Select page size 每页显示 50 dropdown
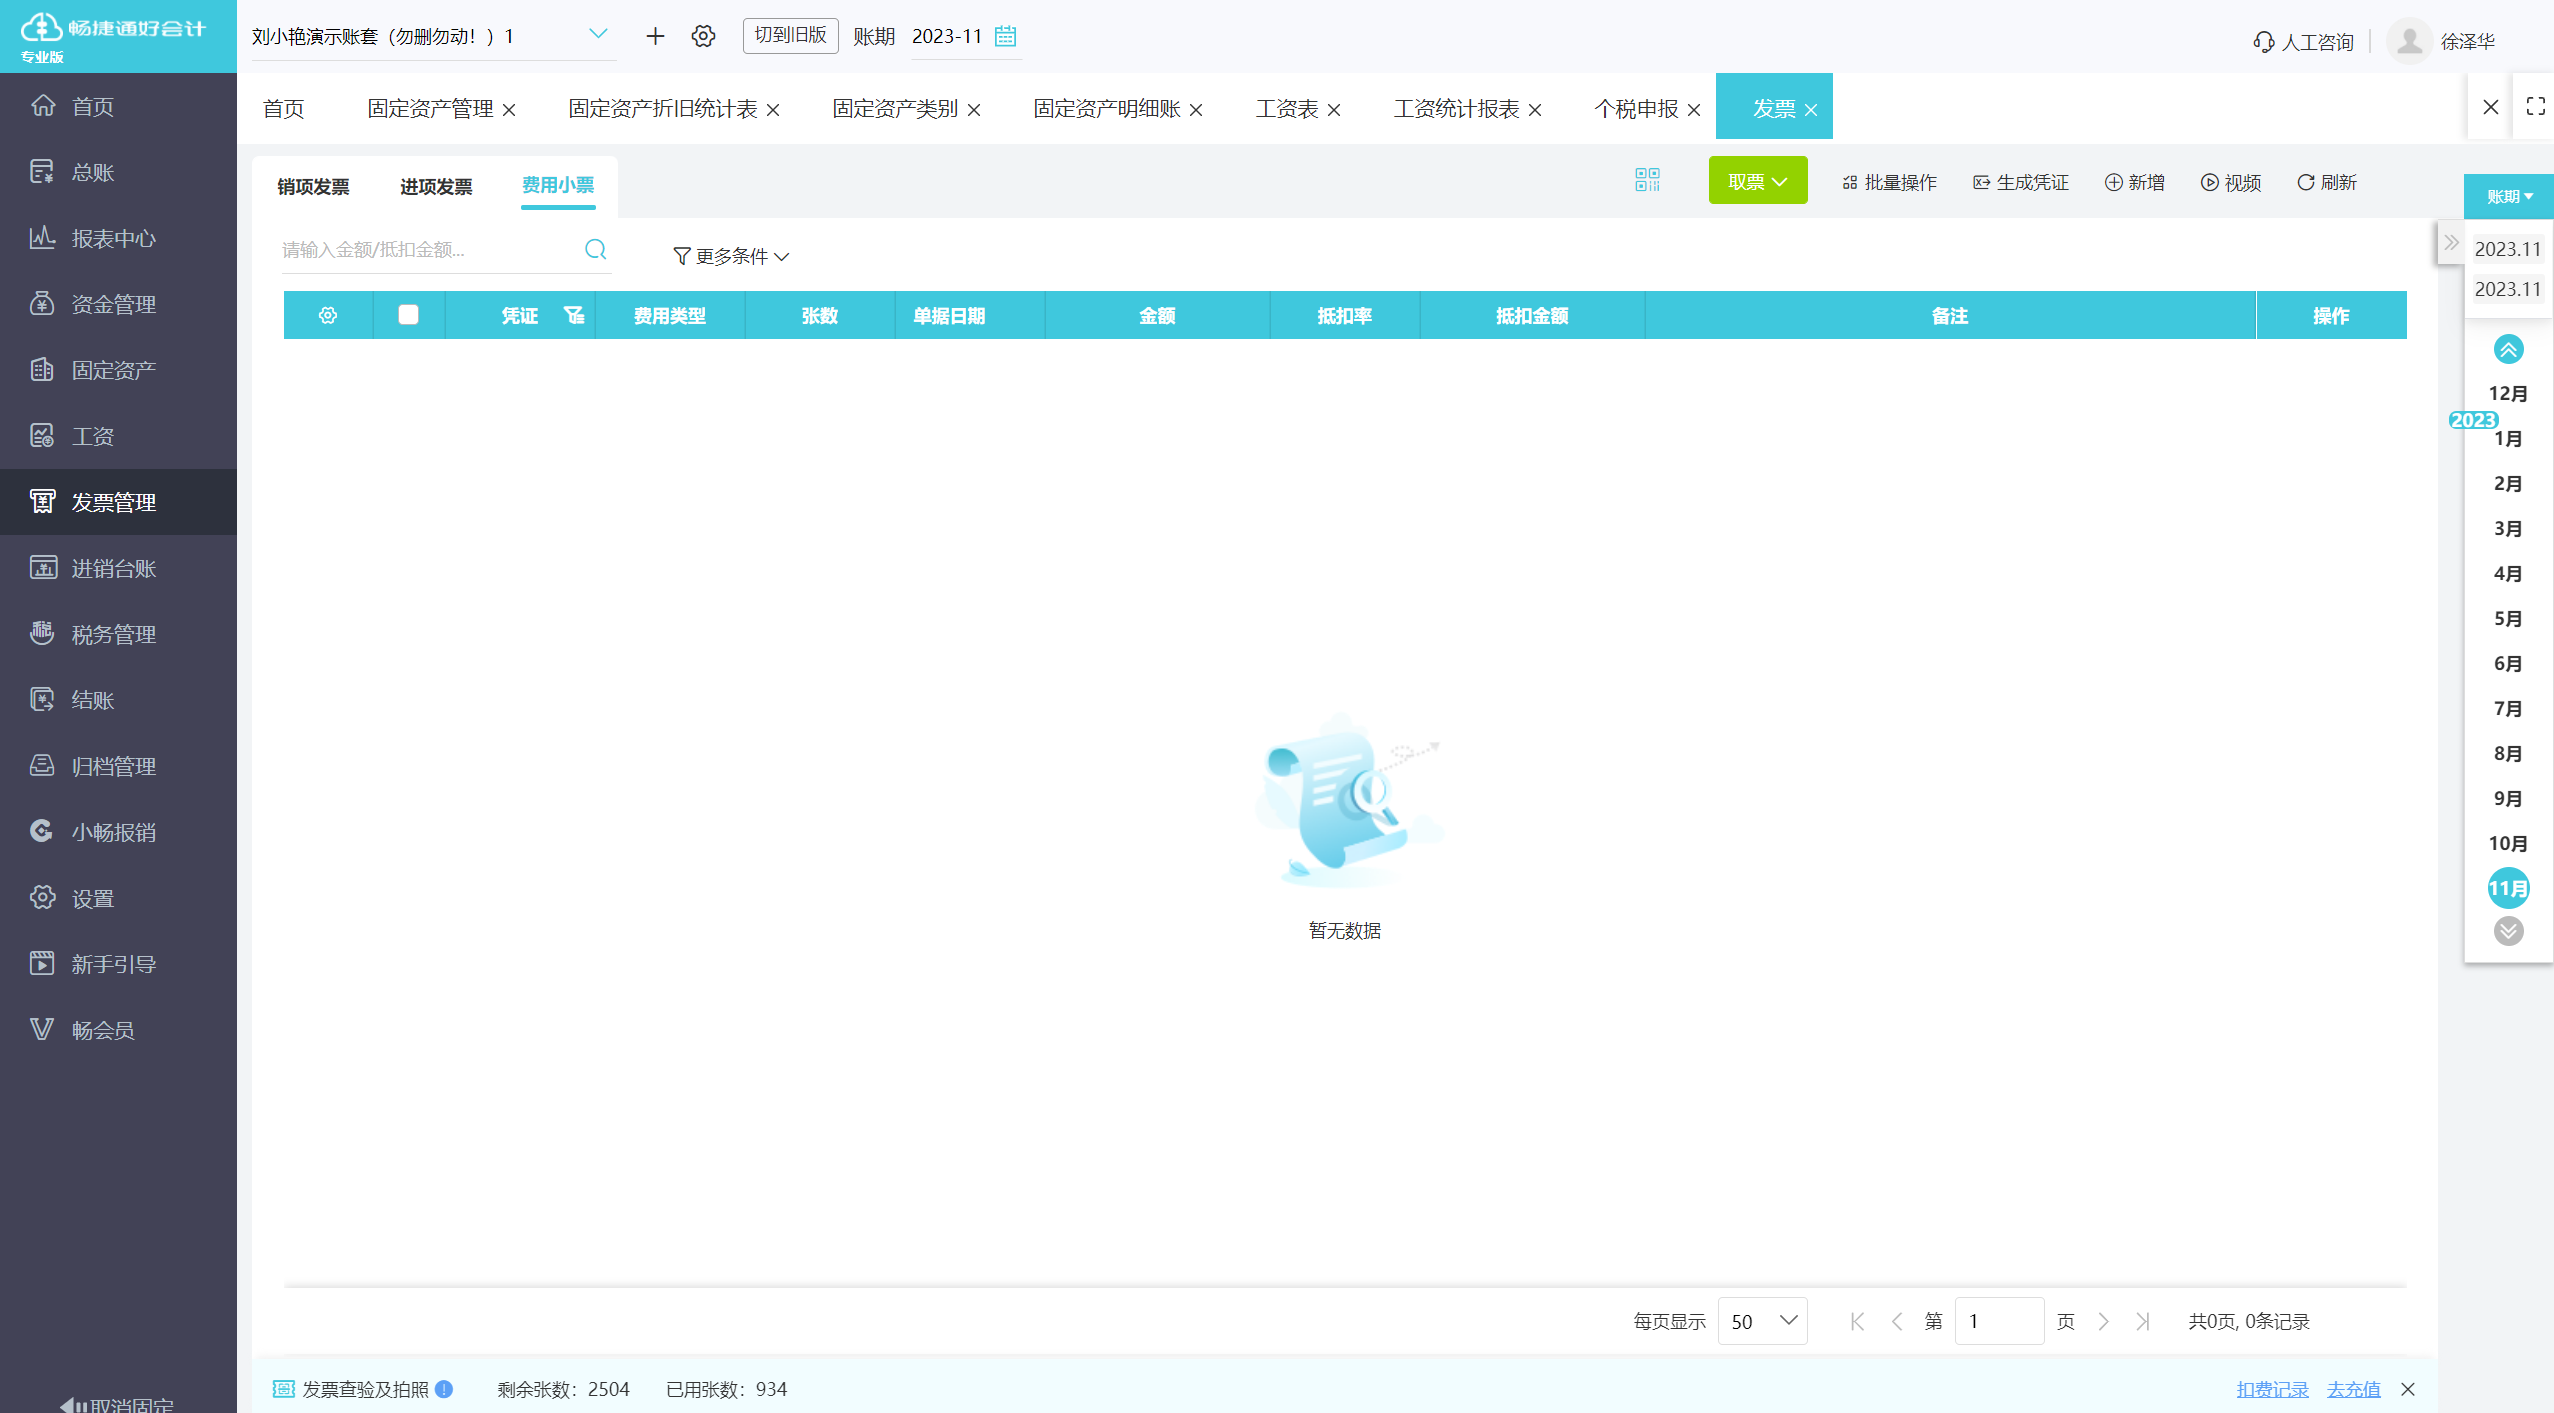 coord(1761,1321)
